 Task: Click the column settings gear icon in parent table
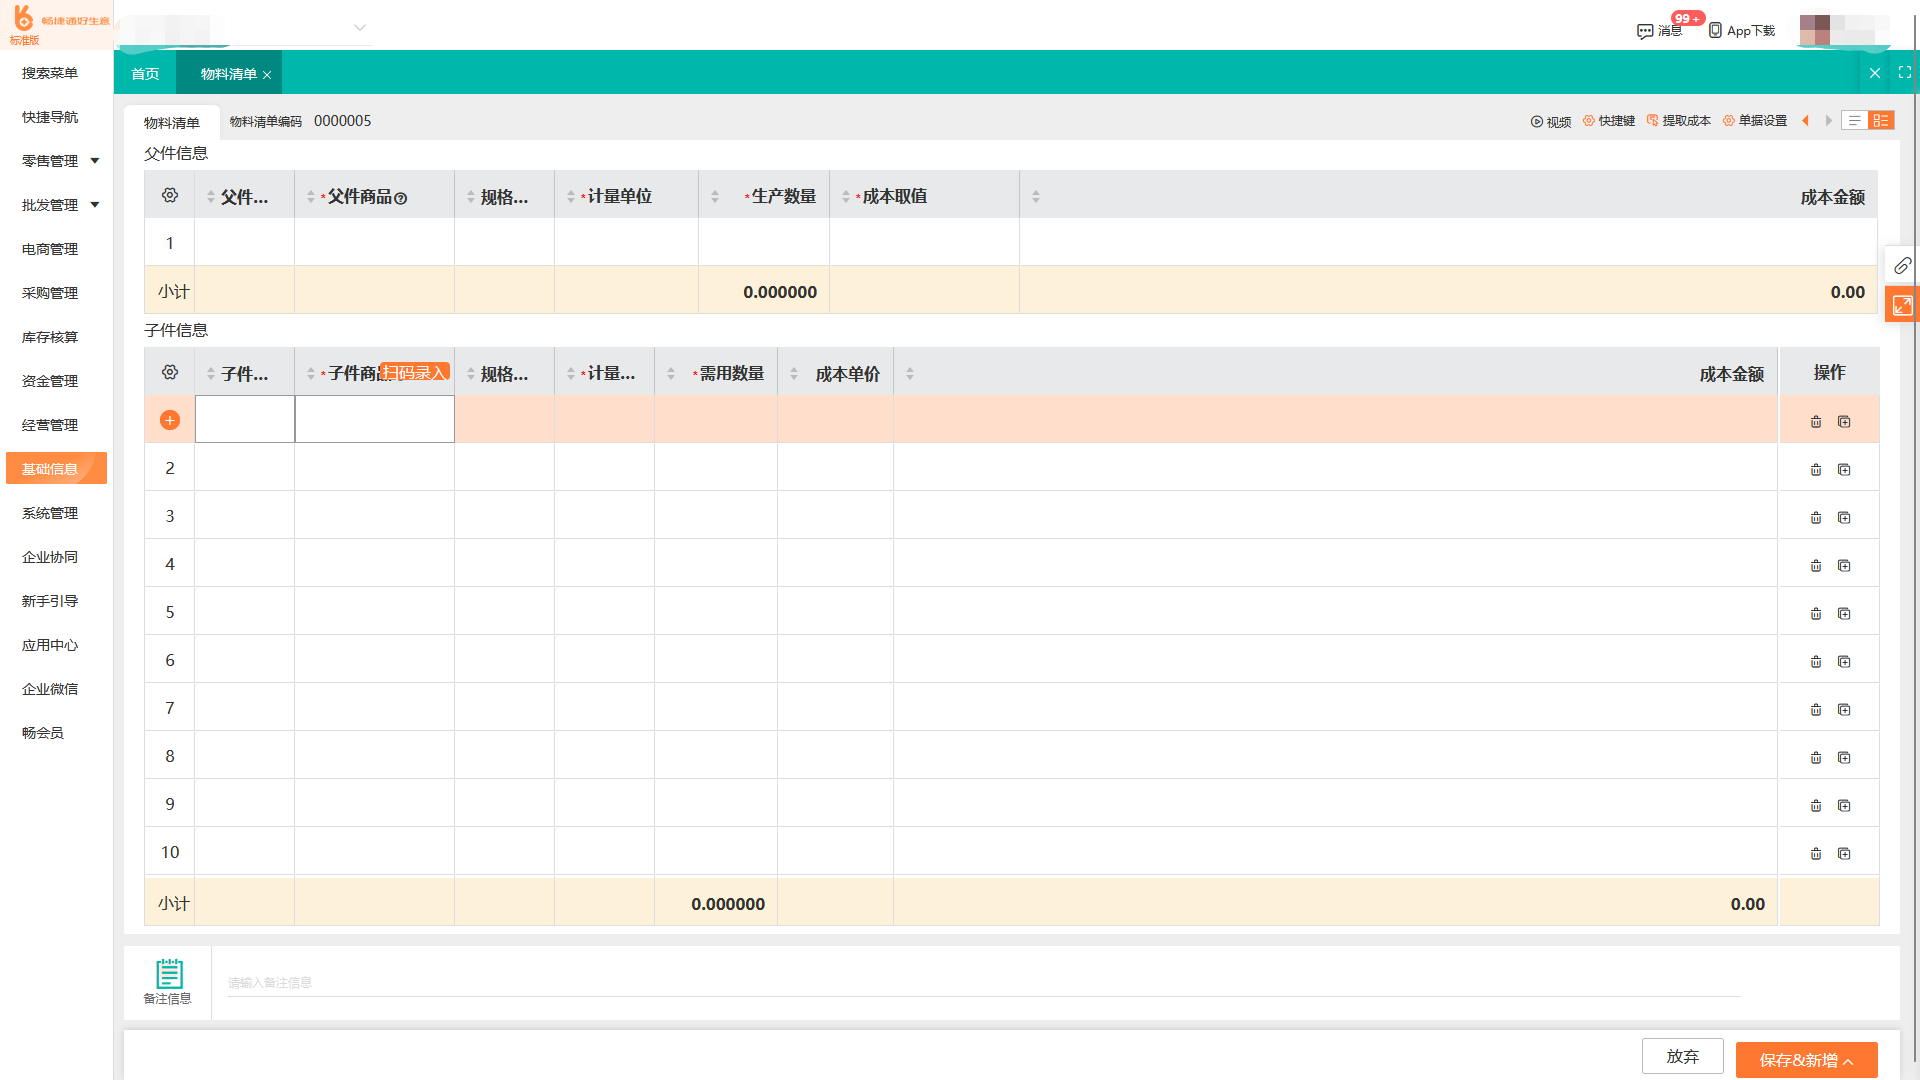169,194
